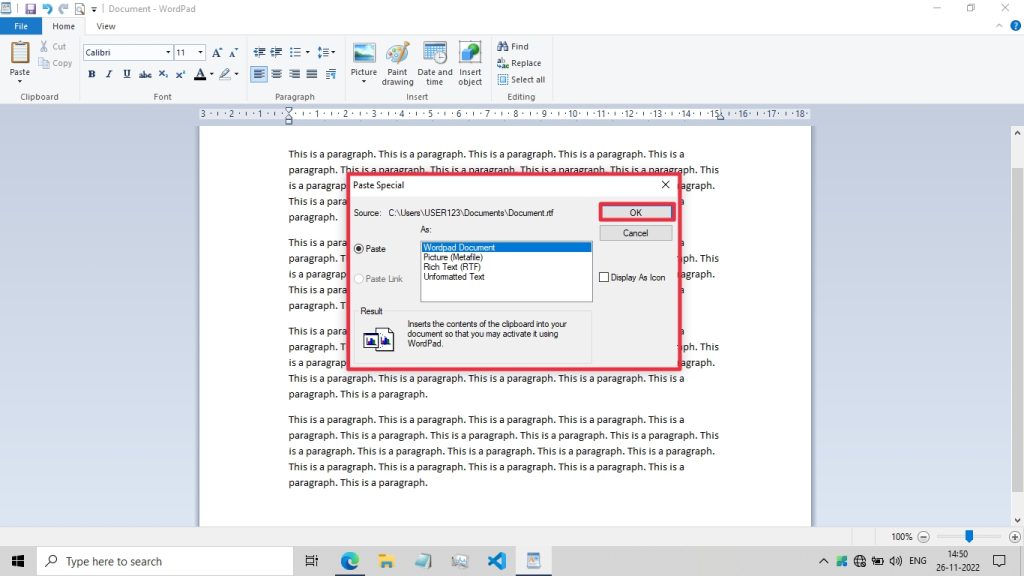Open File Explorer from the taskbar
Screen dimensions: 1024x576
(x=386, y=561)
